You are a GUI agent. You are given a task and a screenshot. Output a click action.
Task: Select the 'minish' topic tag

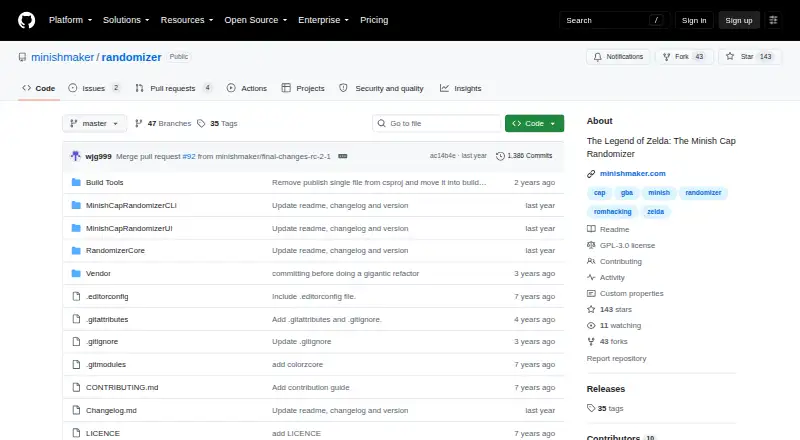(x=659, y=193)
